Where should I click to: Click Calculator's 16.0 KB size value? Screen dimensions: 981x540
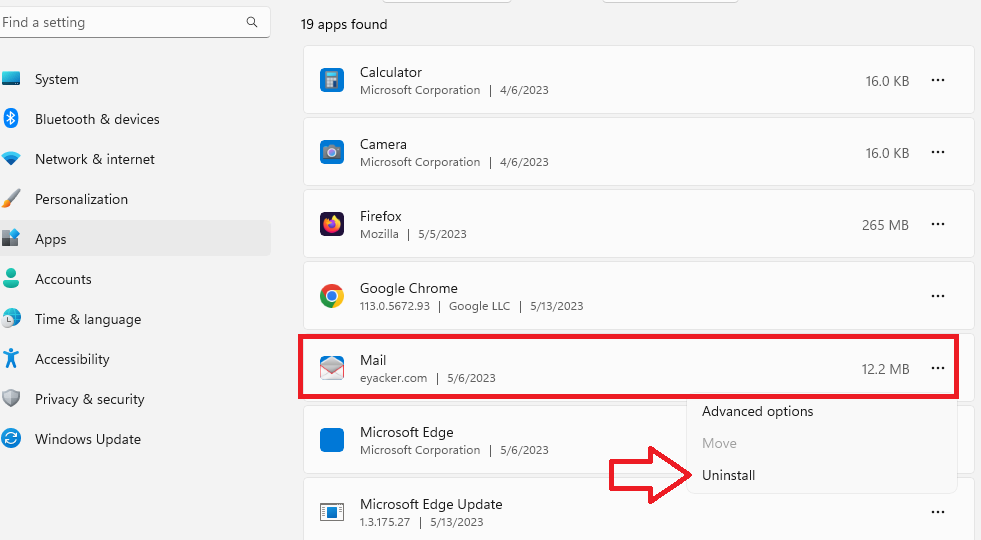tap(887, 81)
